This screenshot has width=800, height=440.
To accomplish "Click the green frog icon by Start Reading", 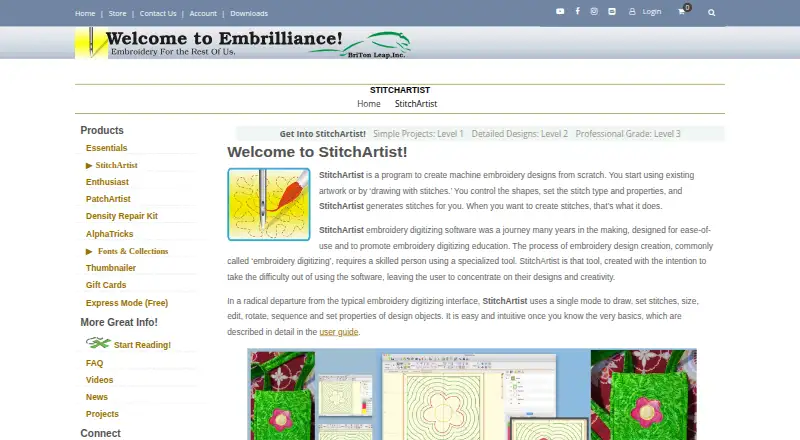I will (x=98, y=343).
